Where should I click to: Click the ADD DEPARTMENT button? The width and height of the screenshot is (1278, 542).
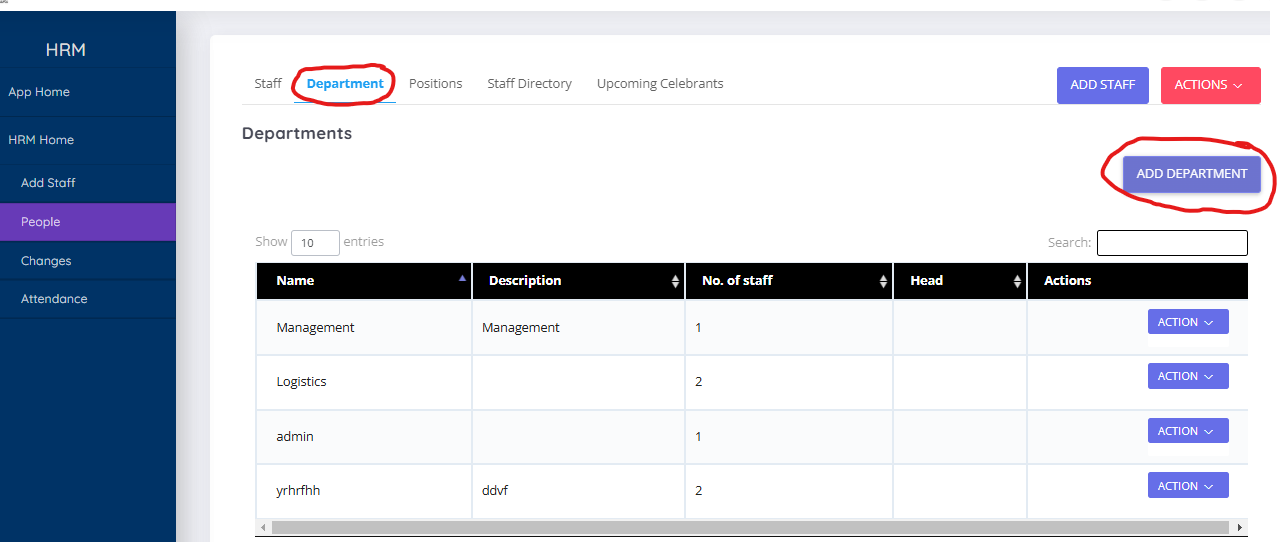tap(1191, 174)
